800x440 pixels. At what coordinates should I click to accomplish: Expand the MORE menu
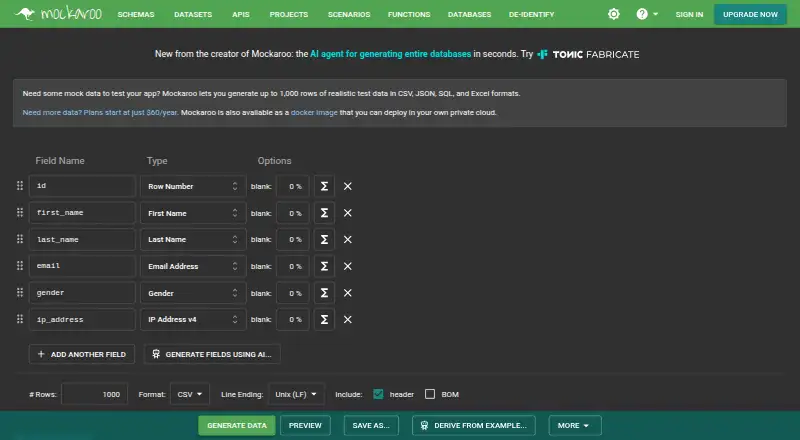(575, 425)
